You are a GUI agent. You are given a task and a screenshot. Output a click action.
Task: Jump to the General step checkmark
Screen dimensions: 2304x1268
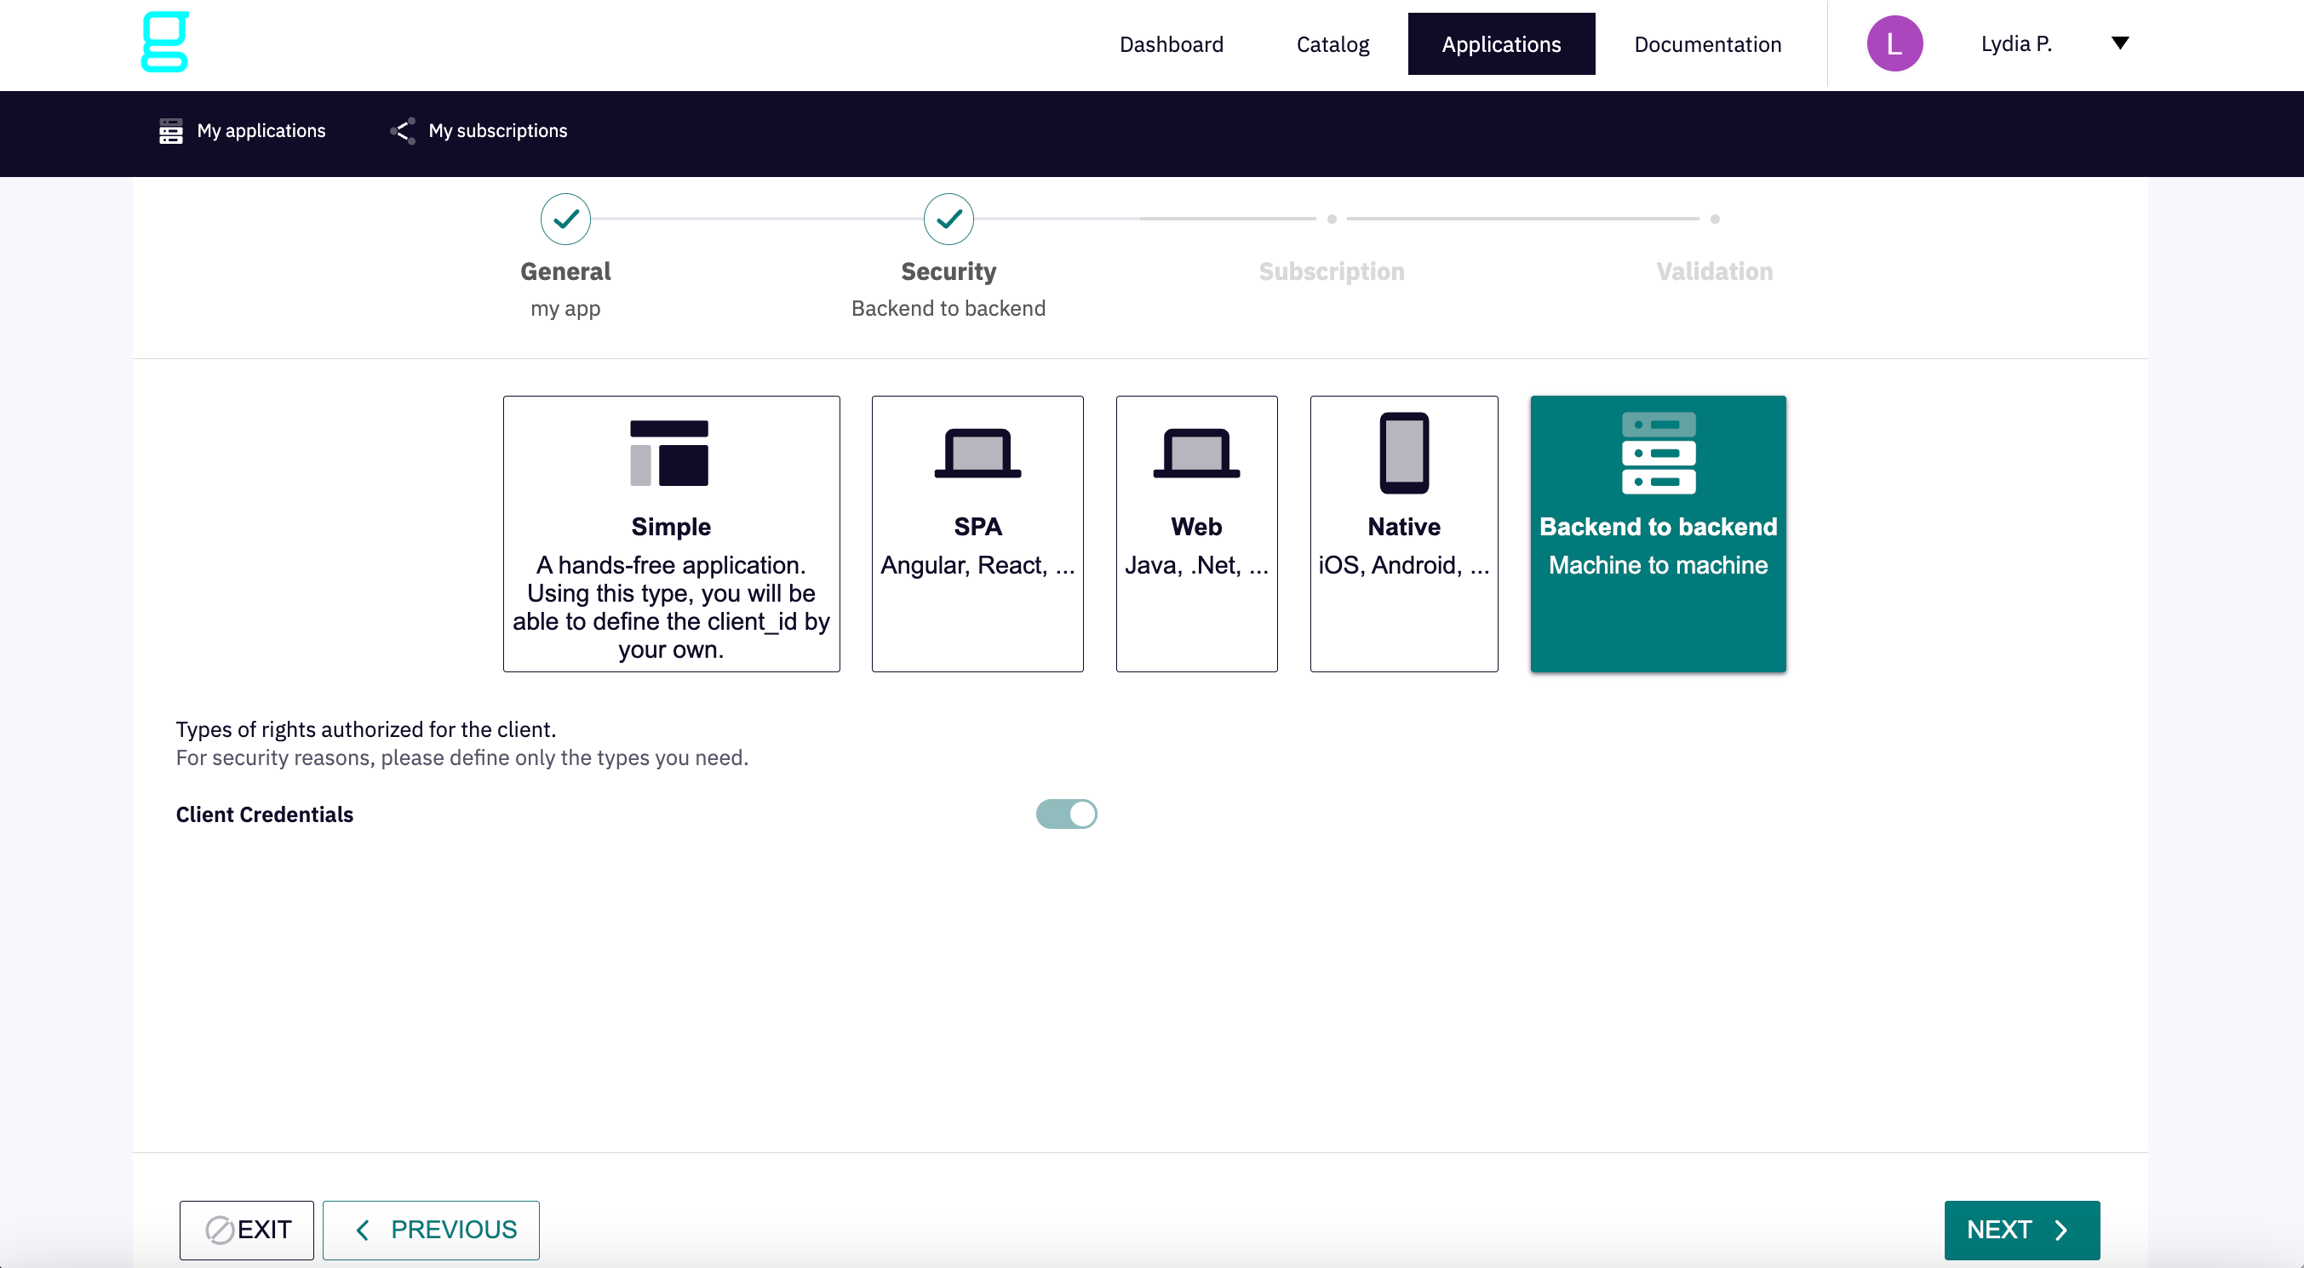(x=566, y=219)
